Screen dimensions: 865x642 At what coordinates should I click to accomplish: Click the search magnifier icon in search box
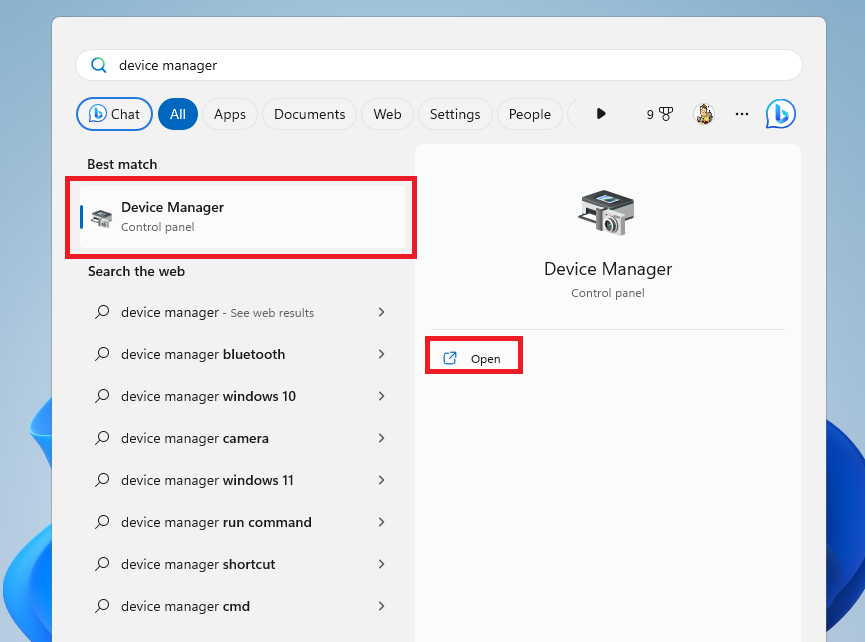(99, 65)
